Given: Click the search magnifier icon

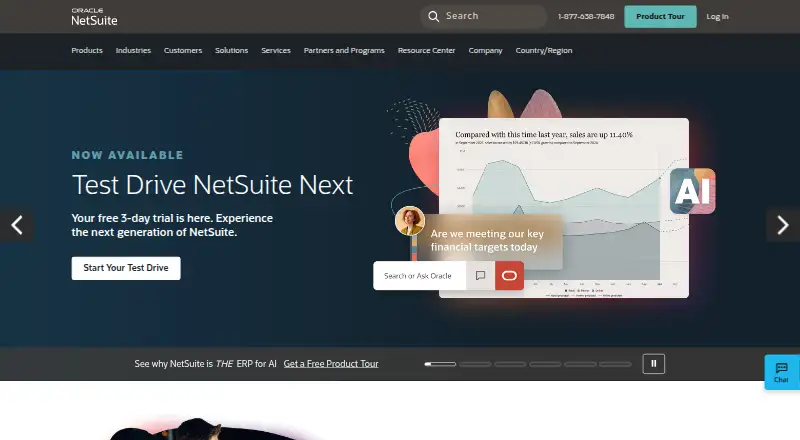Looking at the screenshot, I should click(x=433, y=16).
